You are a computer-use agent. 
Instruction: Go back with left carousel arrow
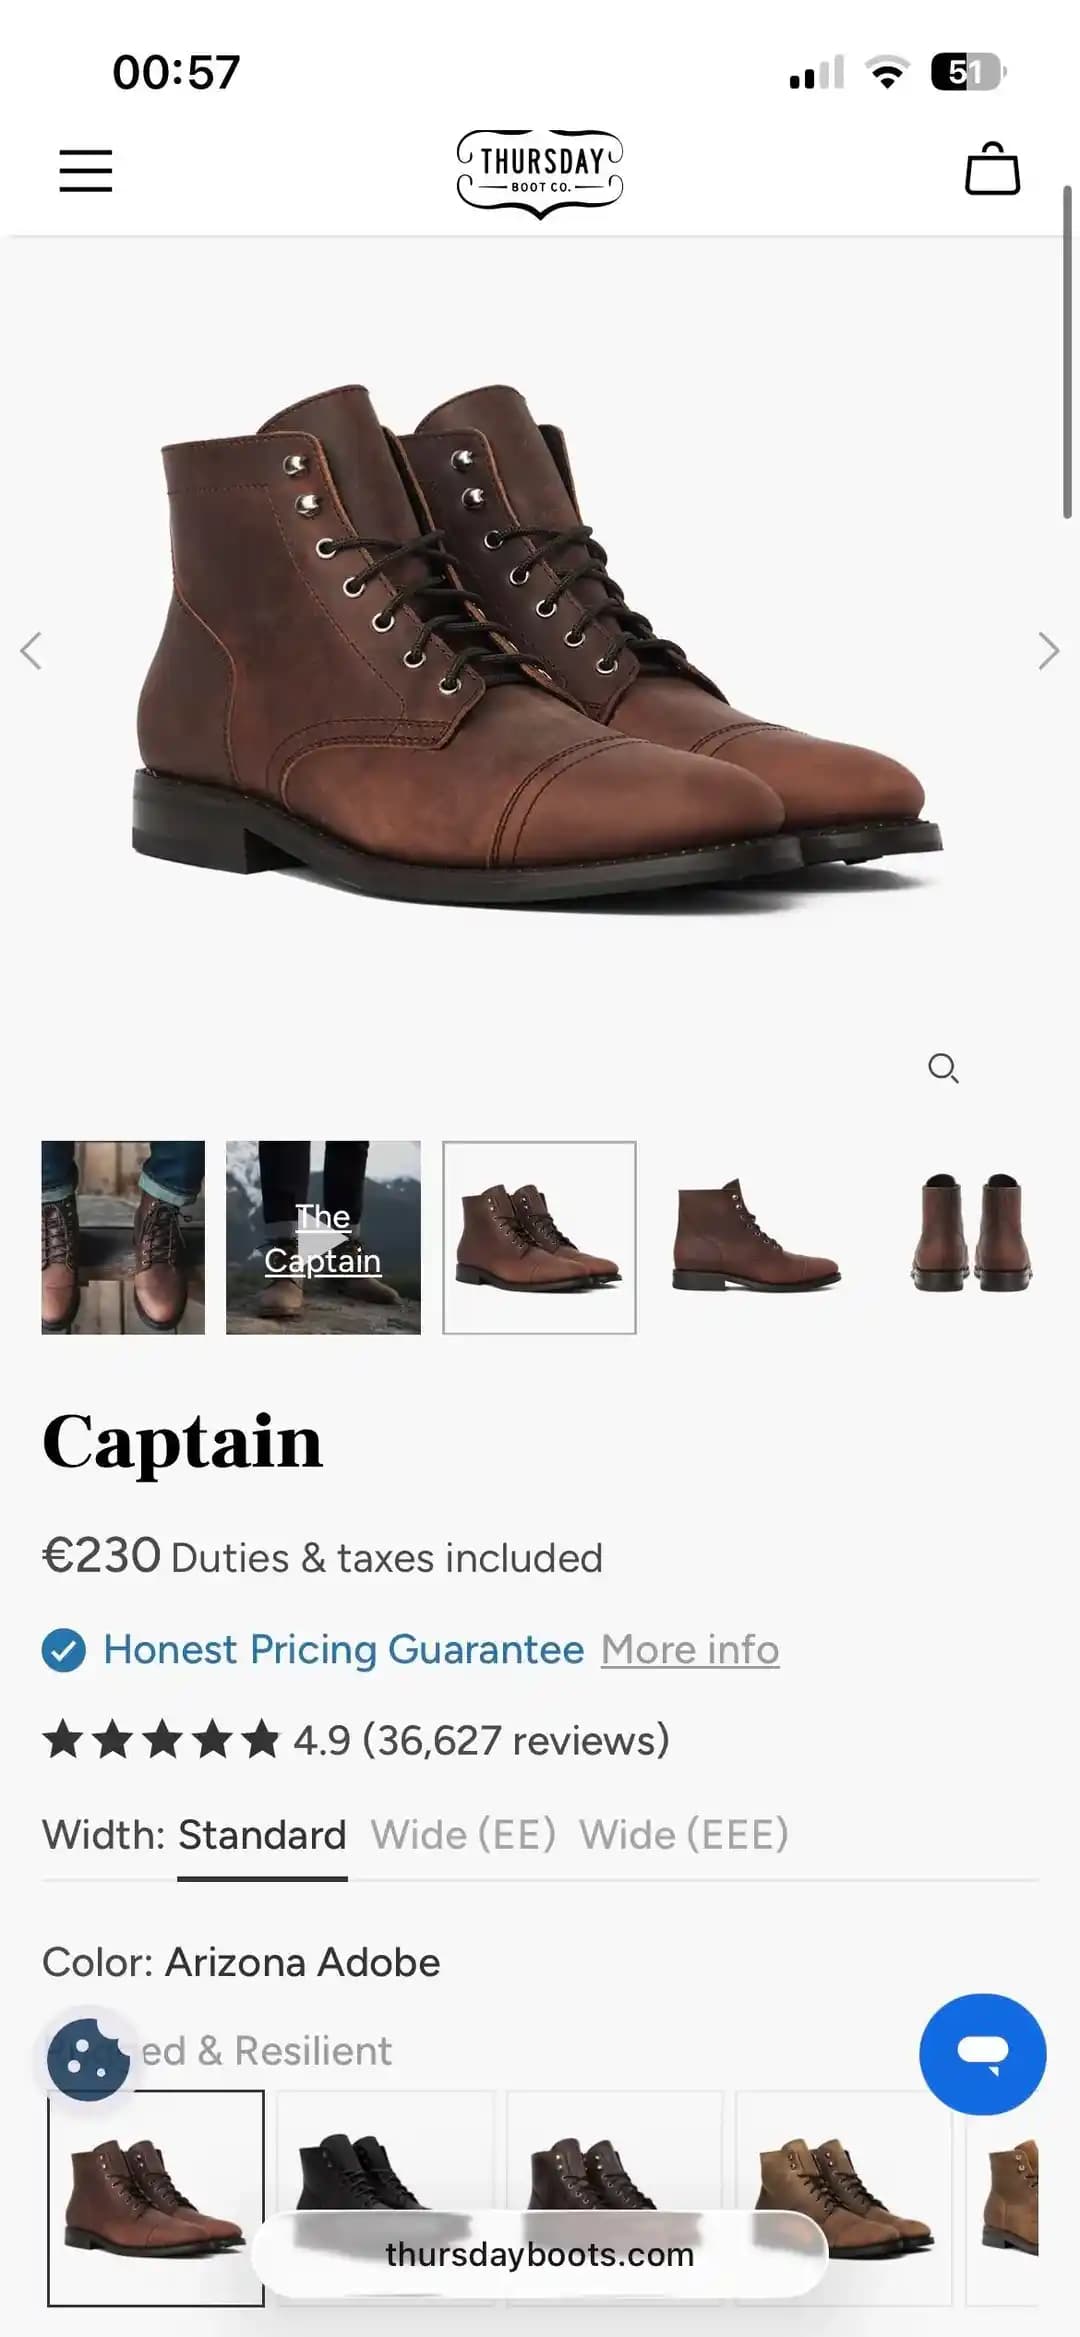[x=33, y=651]
